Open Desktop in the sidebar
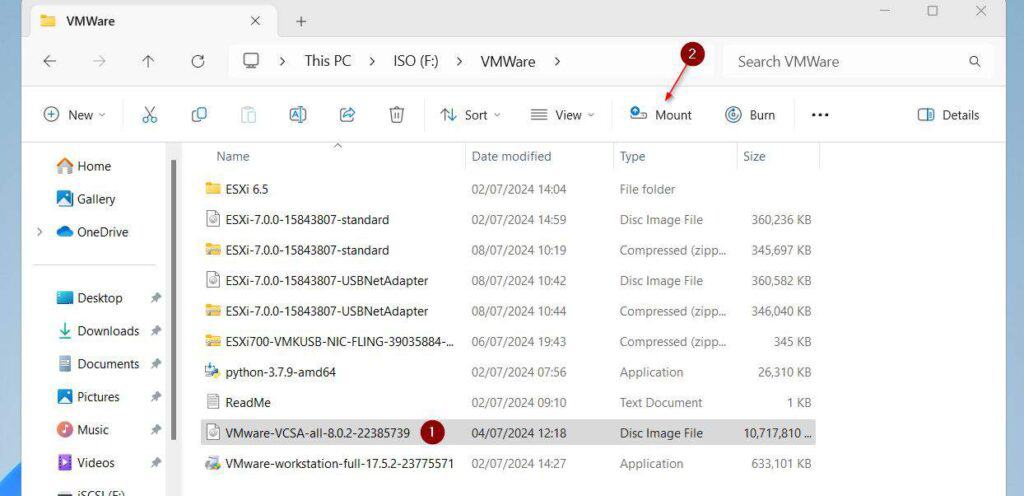Screen dimensions: 1024x496 [x=89, y=298]
